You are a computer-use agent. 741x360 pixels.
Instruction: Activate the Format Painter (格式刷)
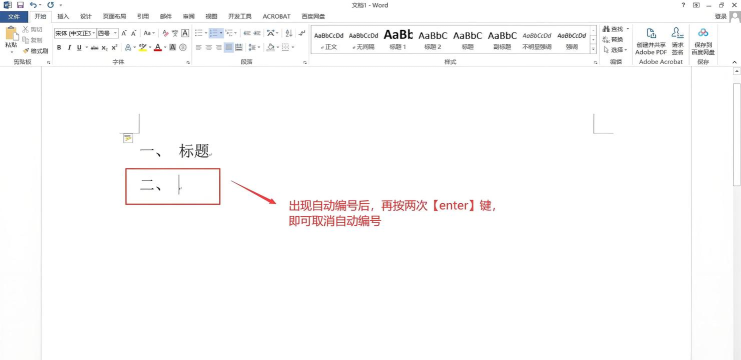tap(35, 51)
